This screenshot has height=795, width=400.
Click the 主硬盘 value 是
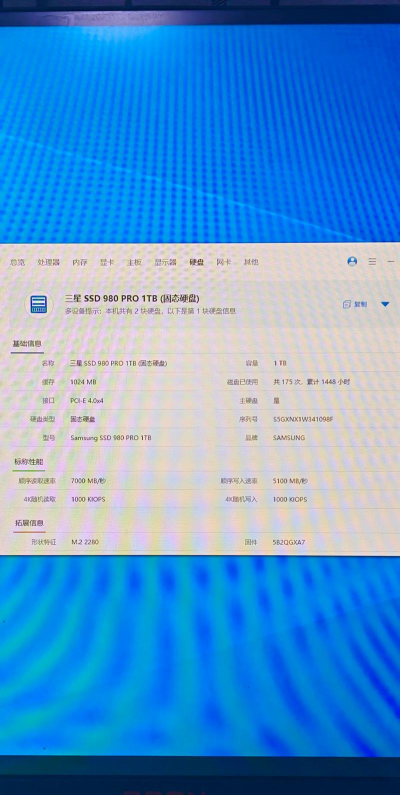[x=277, y=401]
